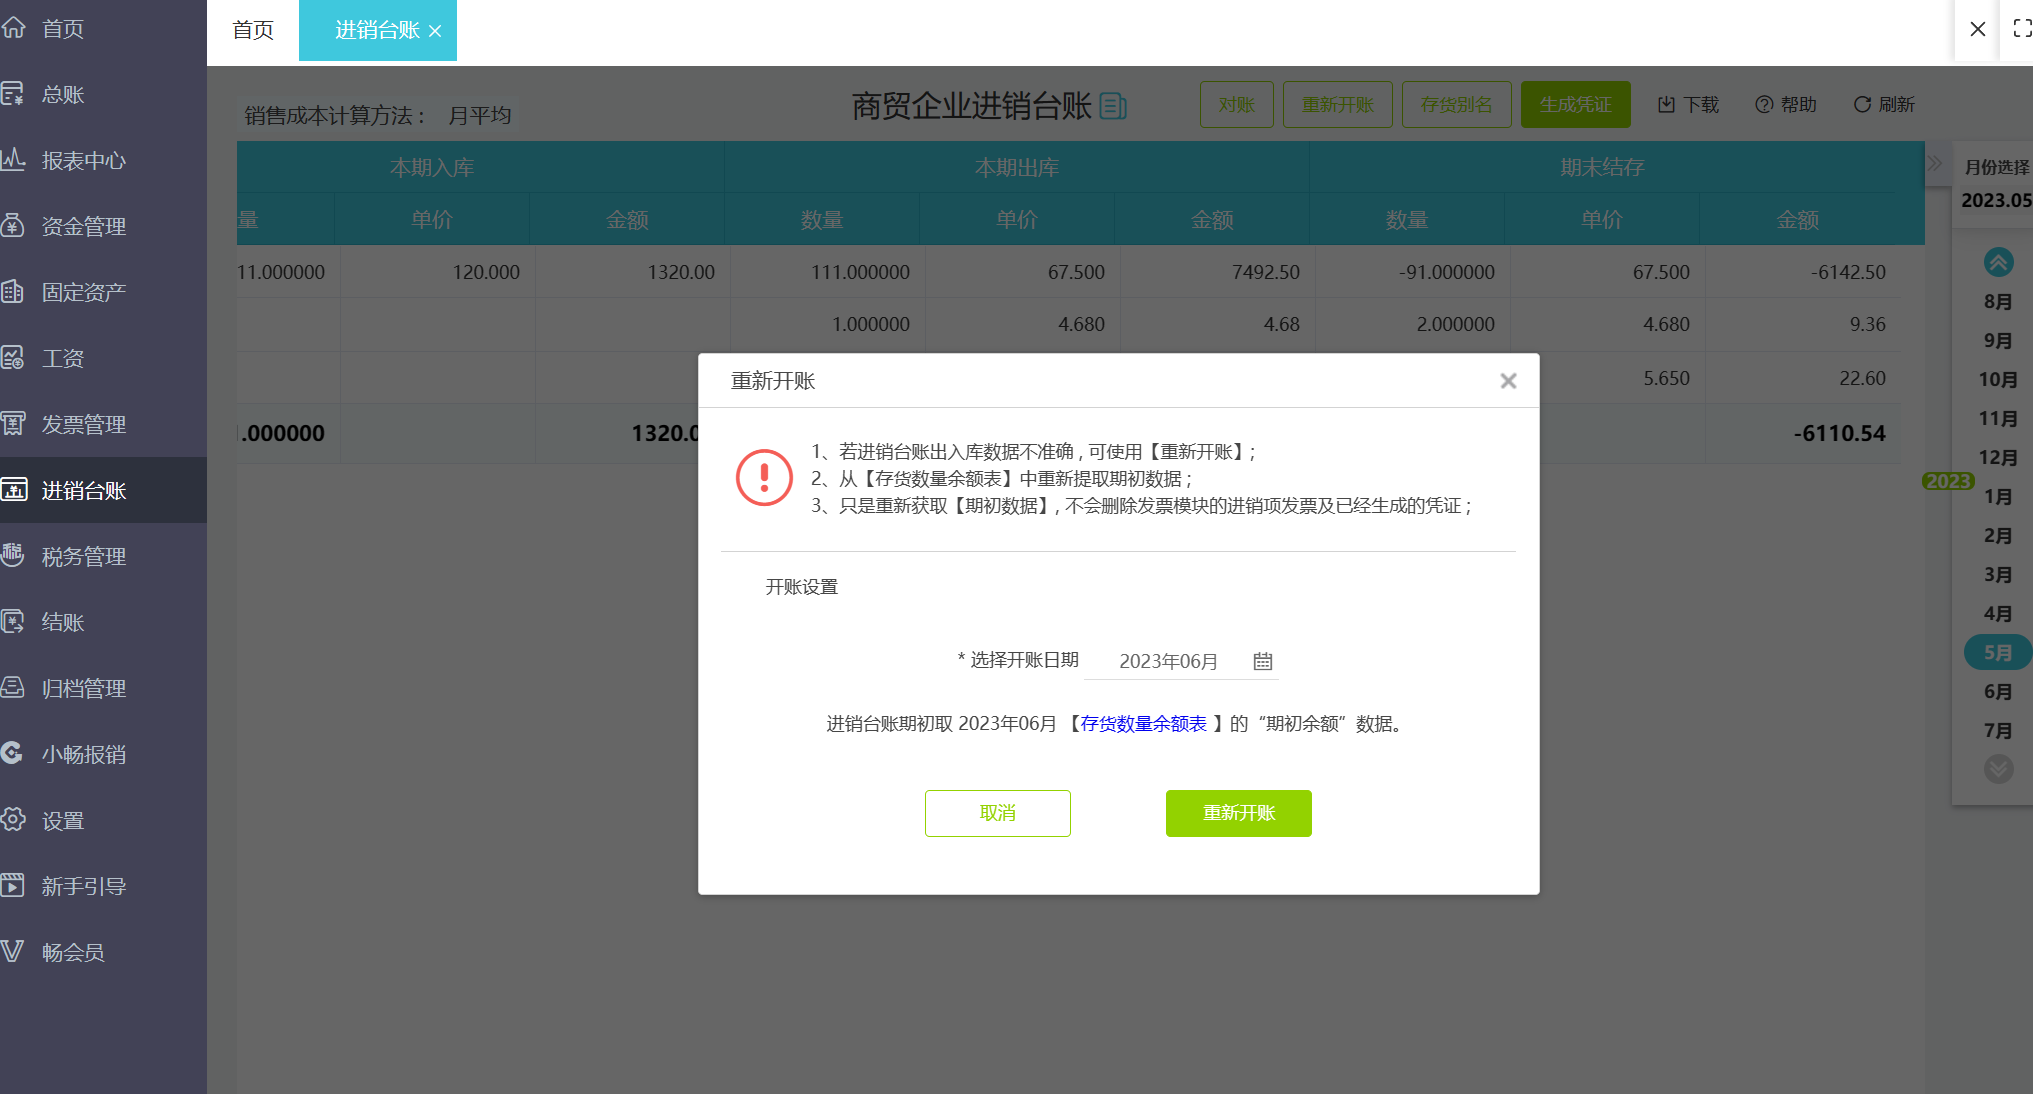Select the 首页 tab

click(253, 30)
